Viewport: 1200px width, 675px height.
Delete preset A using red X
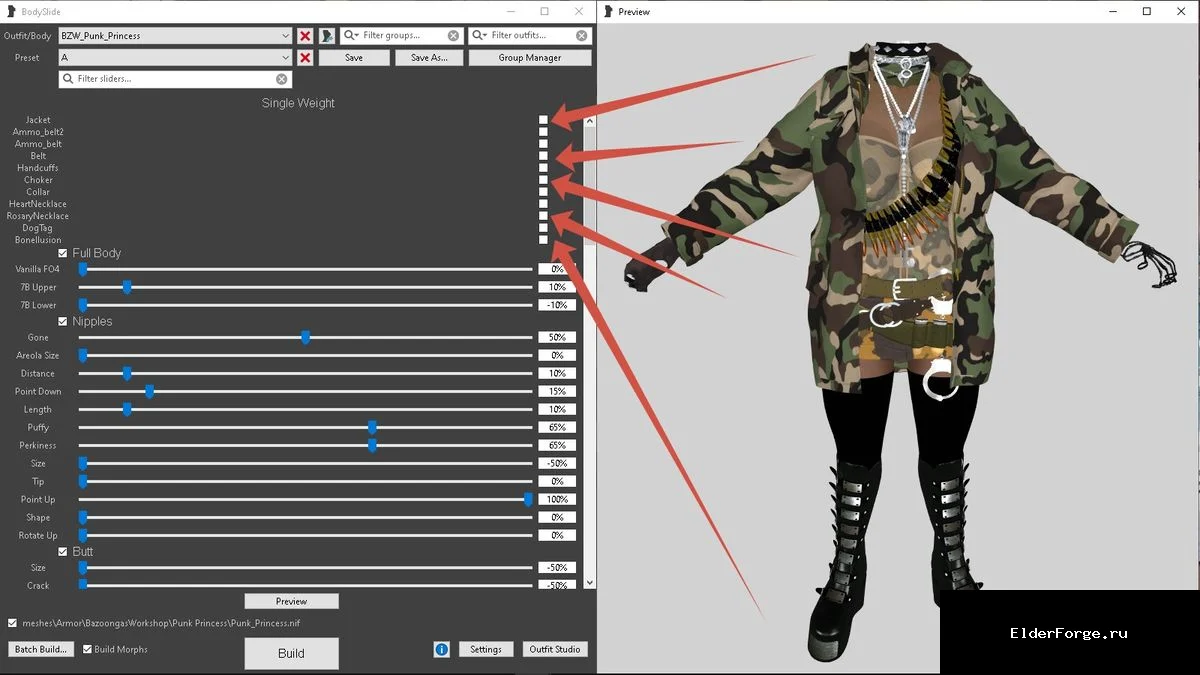(305, 58)
